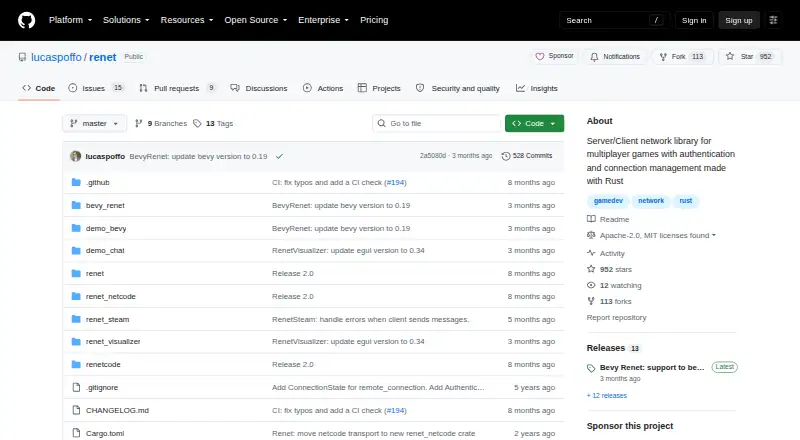800x440 pixels.
Task: Open the .github folder
Action: (x=97, y=182)
